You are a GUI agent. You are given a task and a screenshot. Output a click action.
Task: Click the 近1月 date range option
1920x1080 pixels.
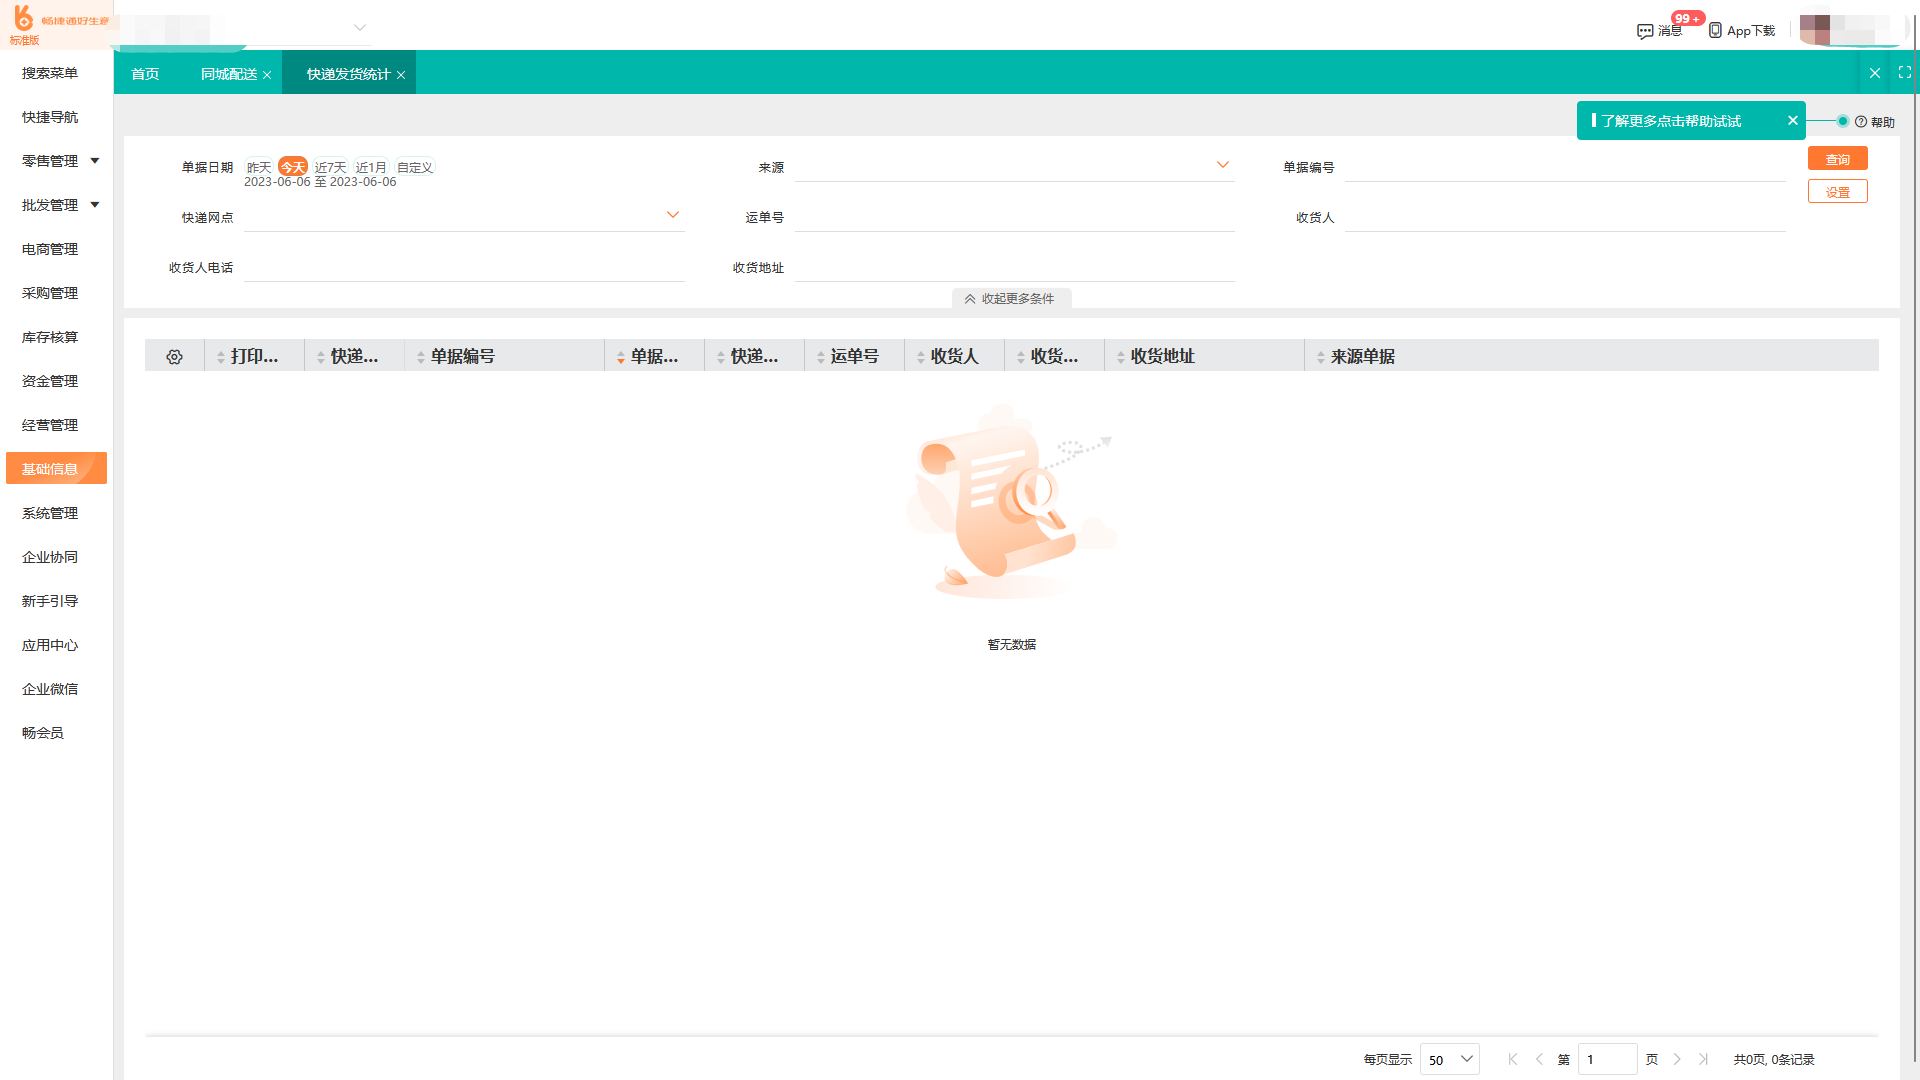click(372, 166)
